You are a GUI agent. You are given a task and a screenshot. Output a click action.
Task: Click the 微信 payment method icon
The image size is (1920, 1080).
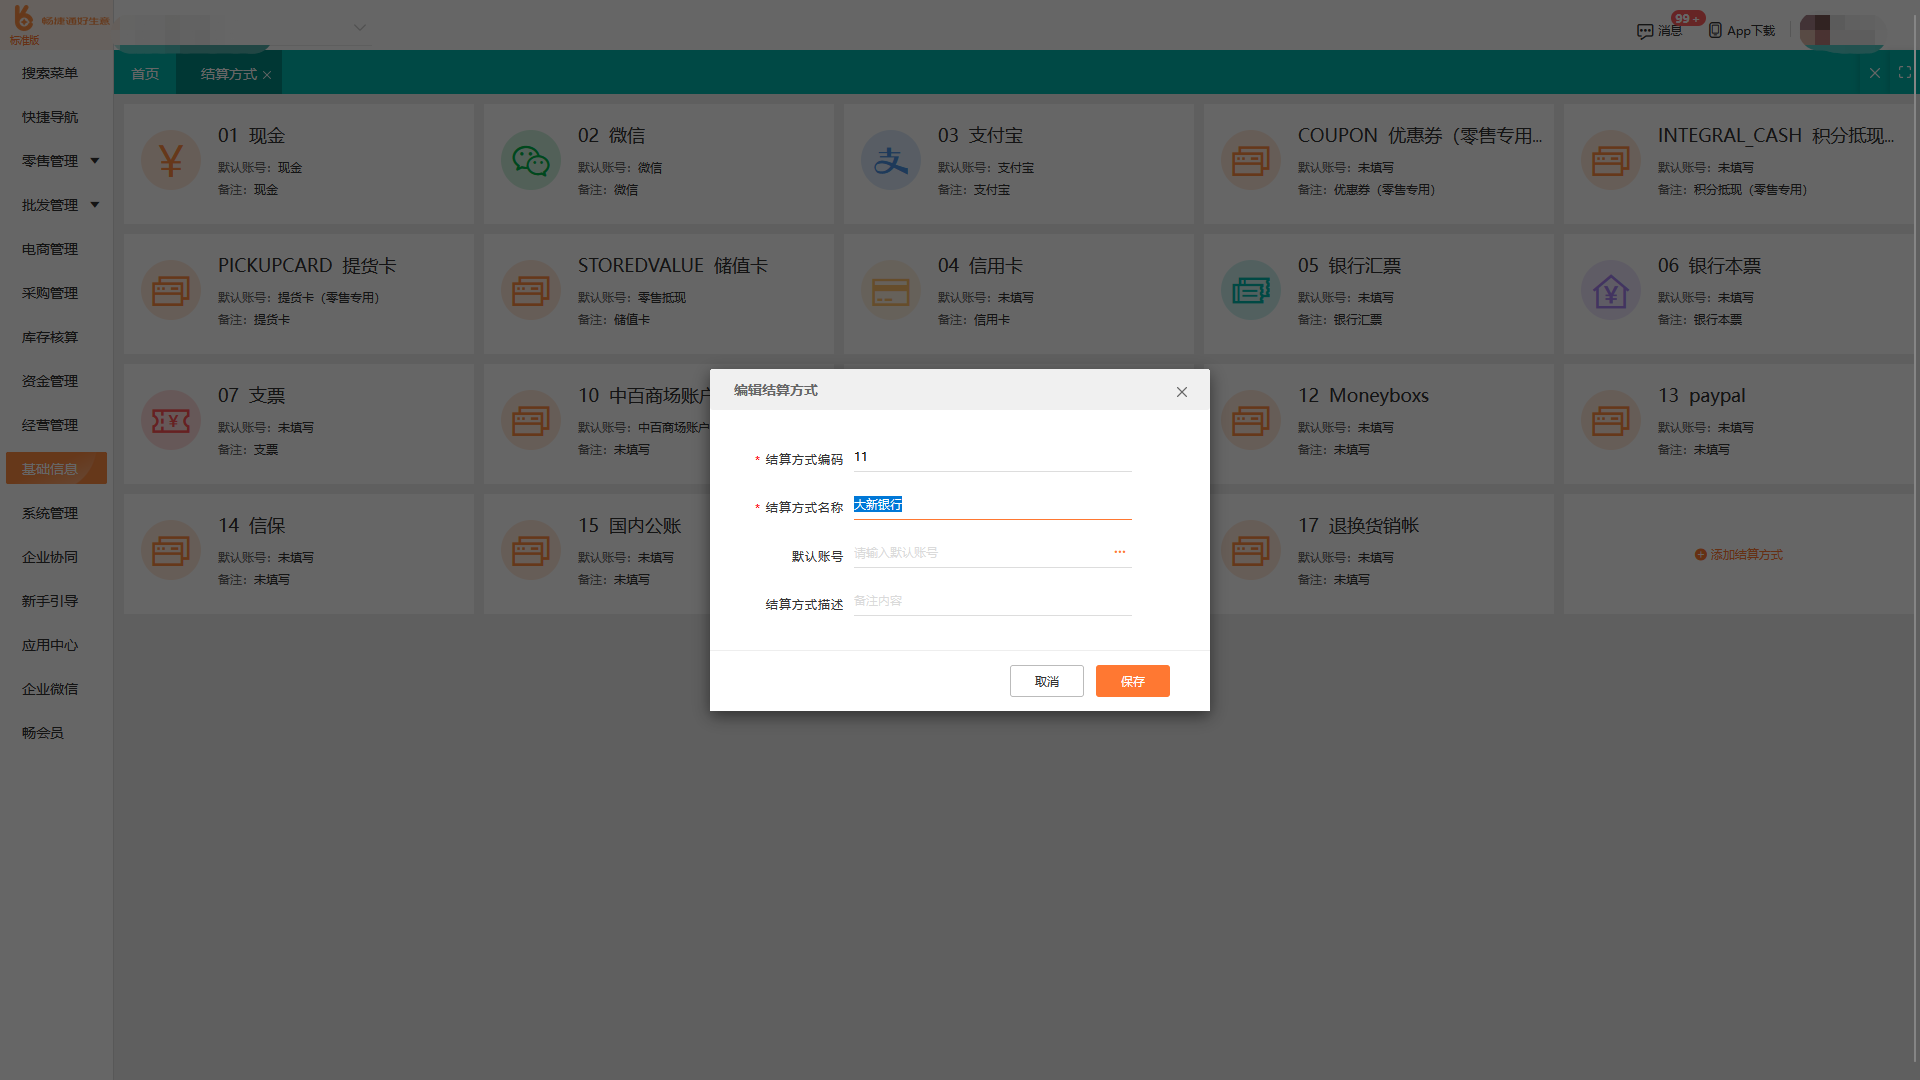tap(530, 160)
